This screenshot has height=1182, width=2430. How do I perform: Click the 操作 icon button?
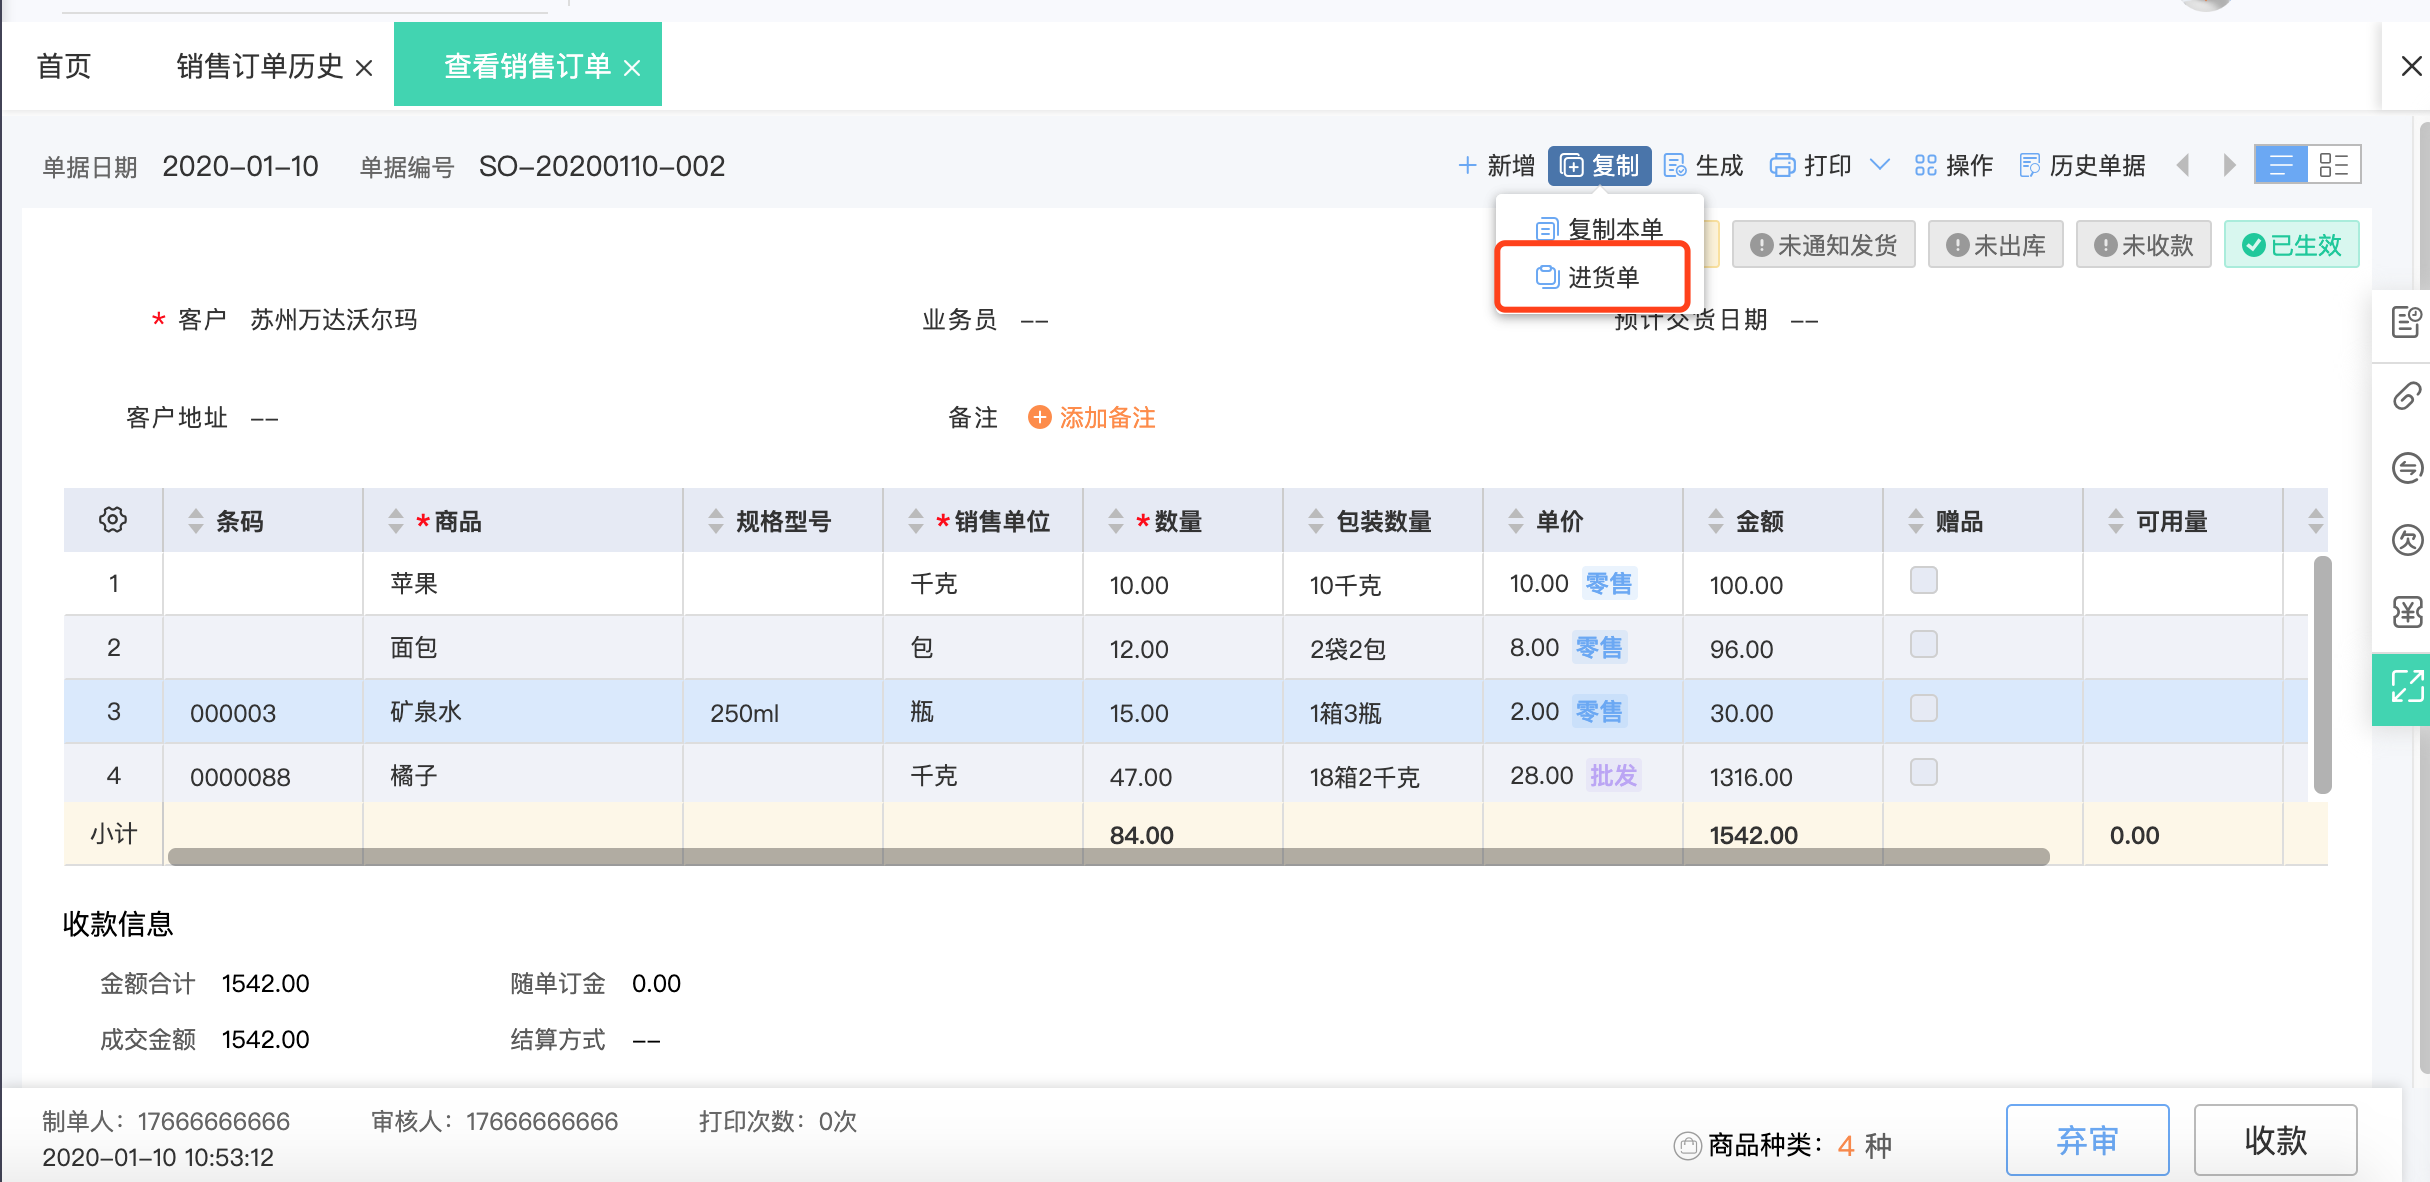pyautogui.click(x=1926, y=167)
